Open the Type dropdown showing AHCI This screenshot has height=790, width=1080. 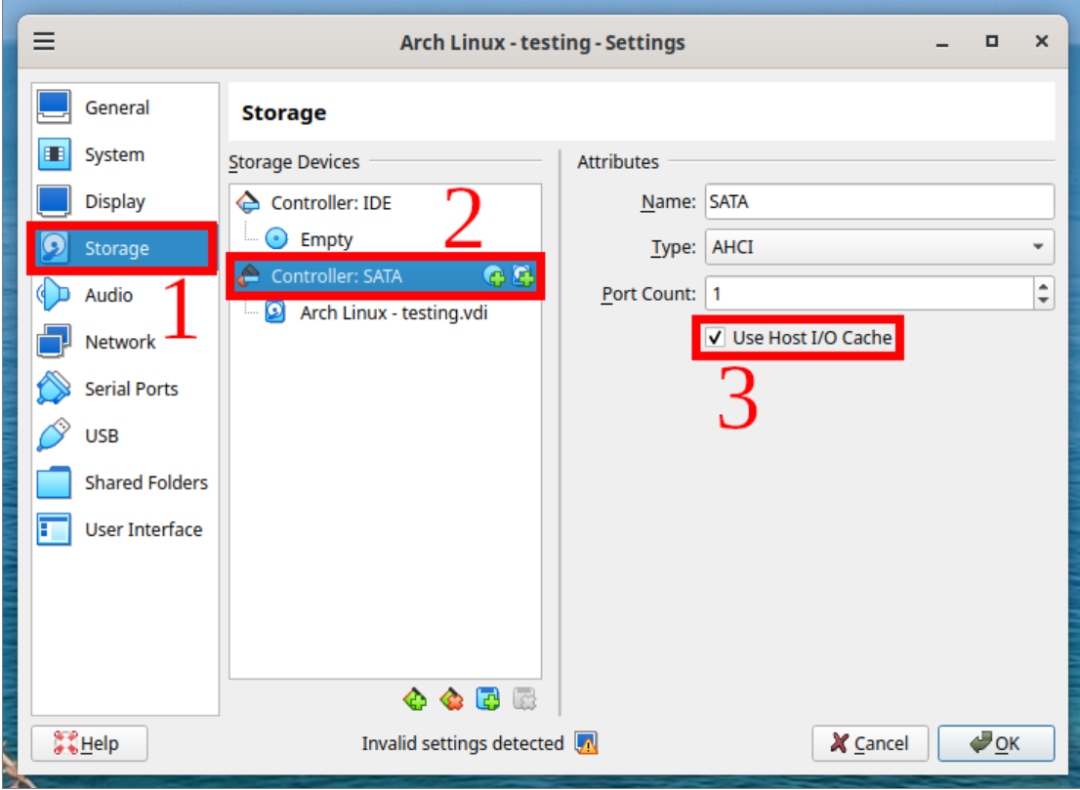click(x=879, y=247)
